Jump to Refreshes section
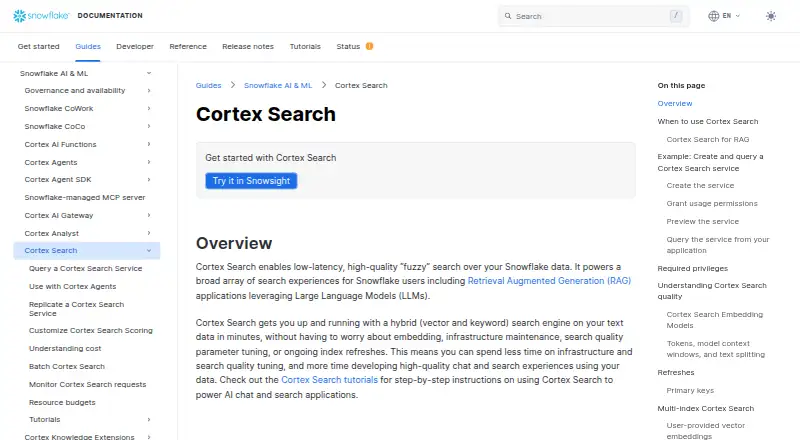Viewport: 800px width, 440px height. 676,372
